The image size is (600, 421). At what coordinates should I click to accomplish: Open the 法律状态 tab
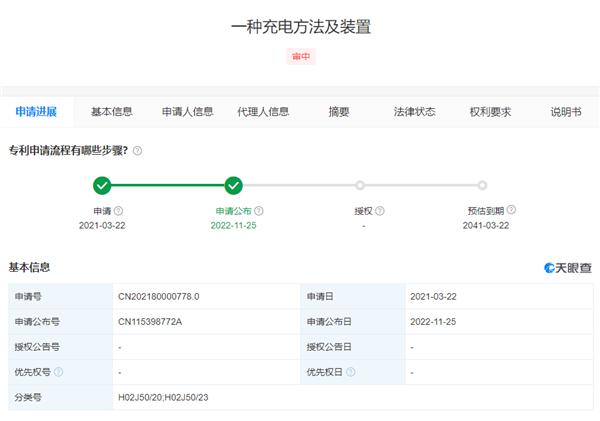(x=414, y=112)
